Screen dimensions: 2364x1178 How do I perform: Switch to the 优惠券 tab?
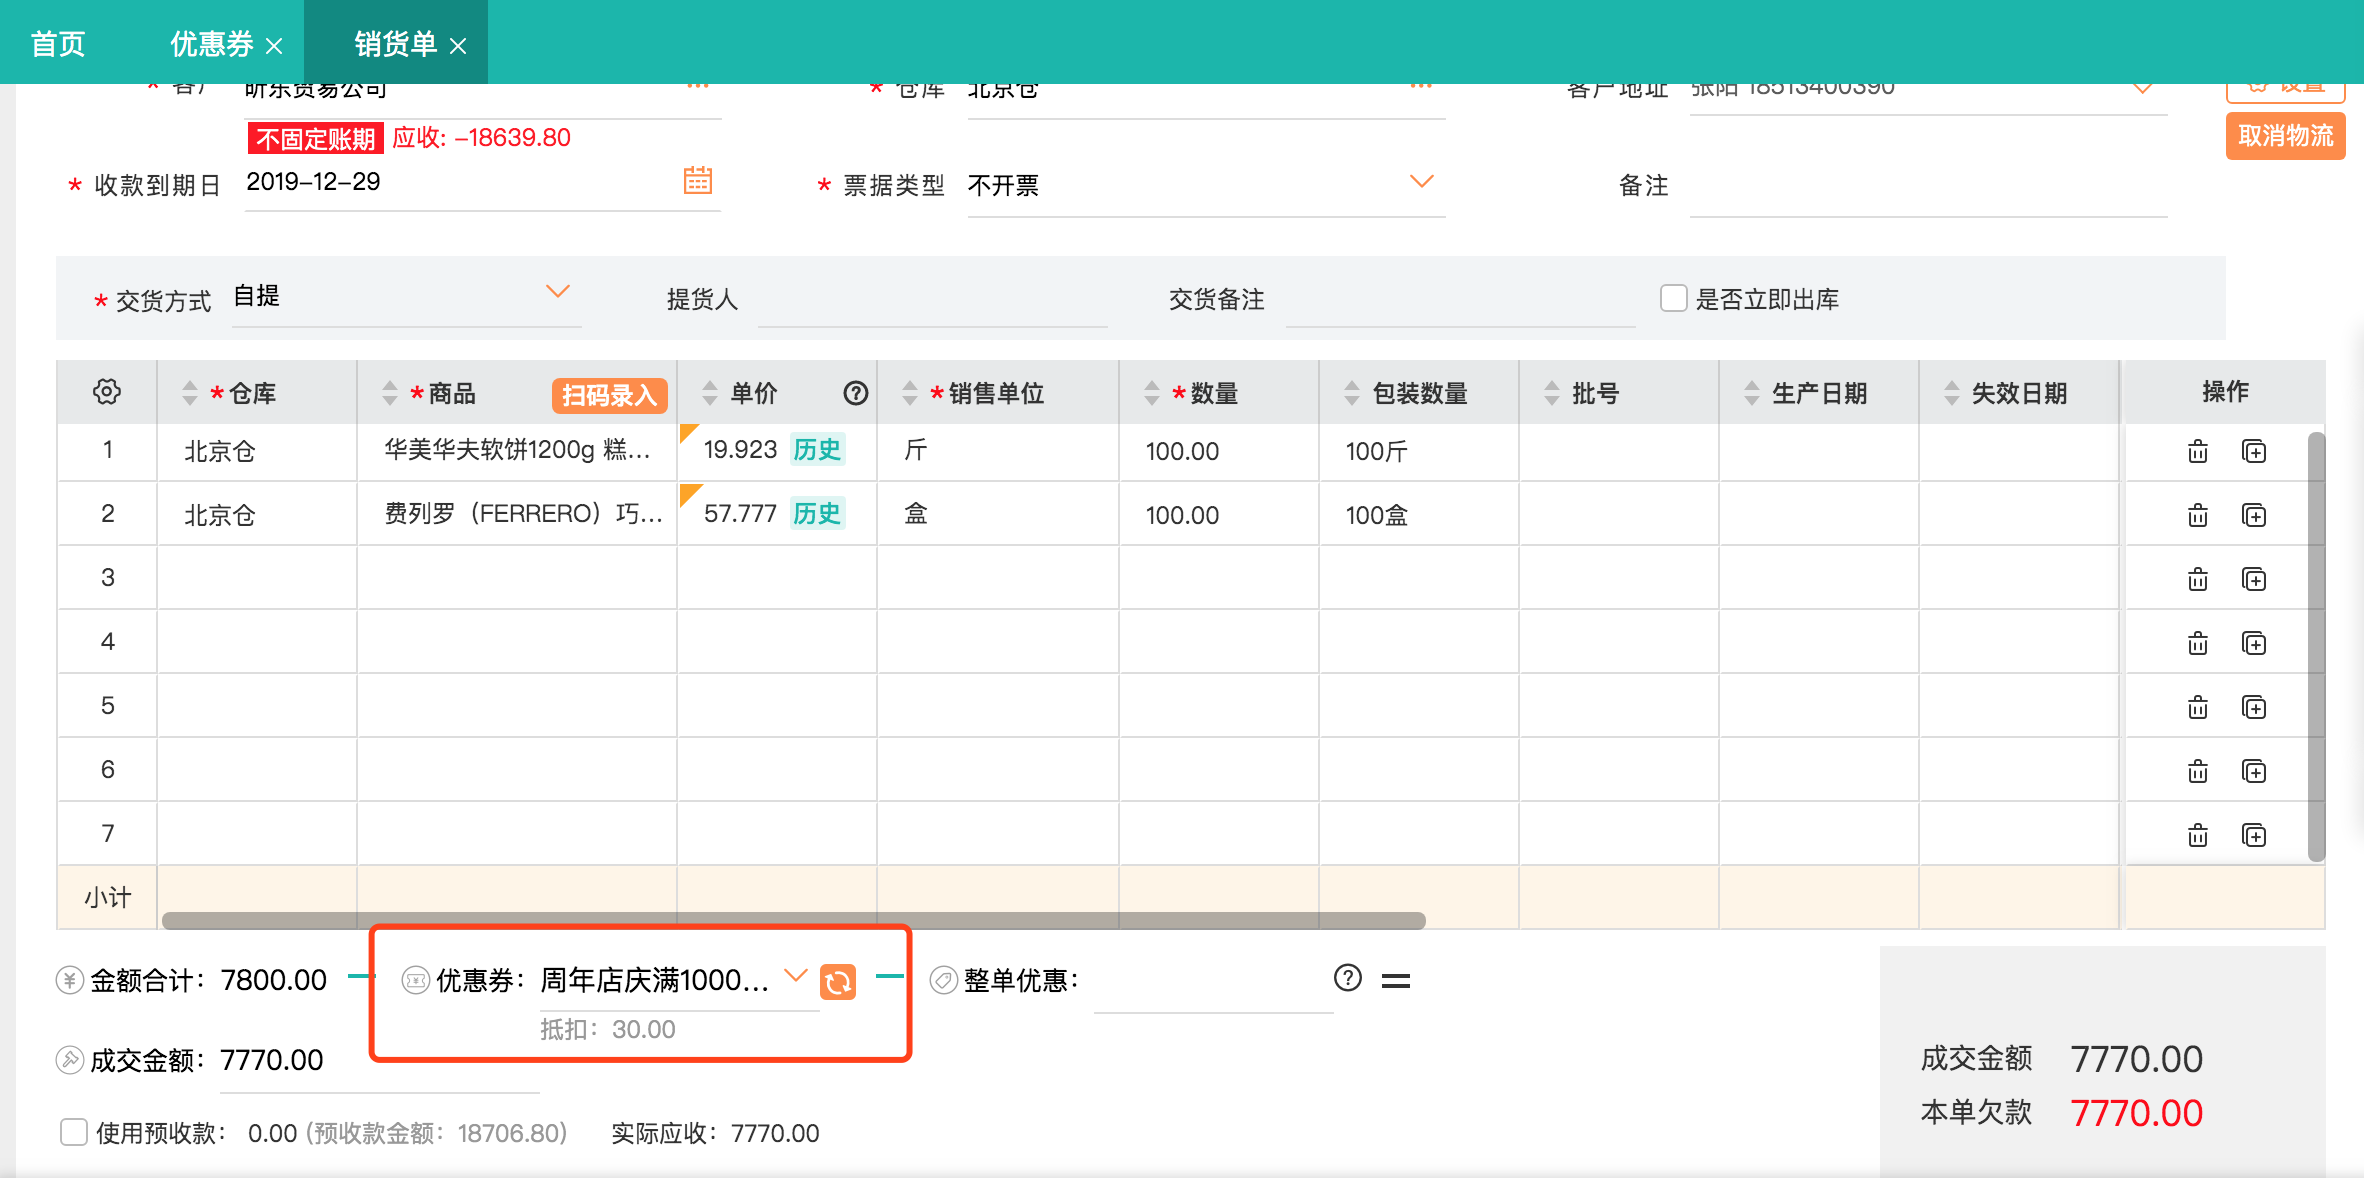pyautogui.click(x=210, y=41)
